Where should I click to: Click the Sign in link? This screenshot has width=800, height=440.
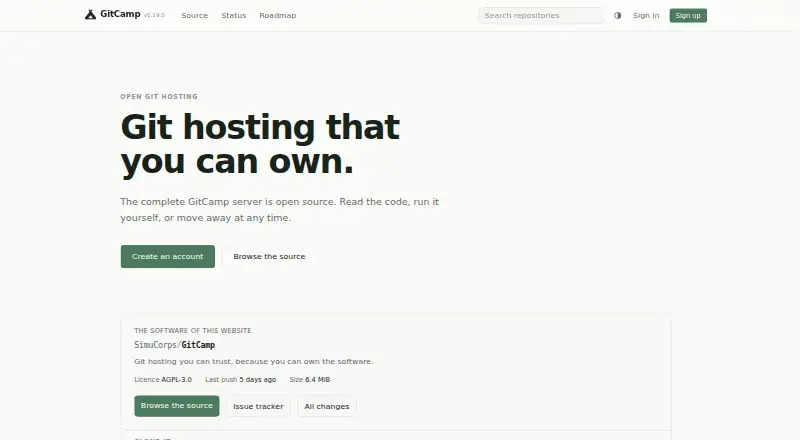coord(646,16)
